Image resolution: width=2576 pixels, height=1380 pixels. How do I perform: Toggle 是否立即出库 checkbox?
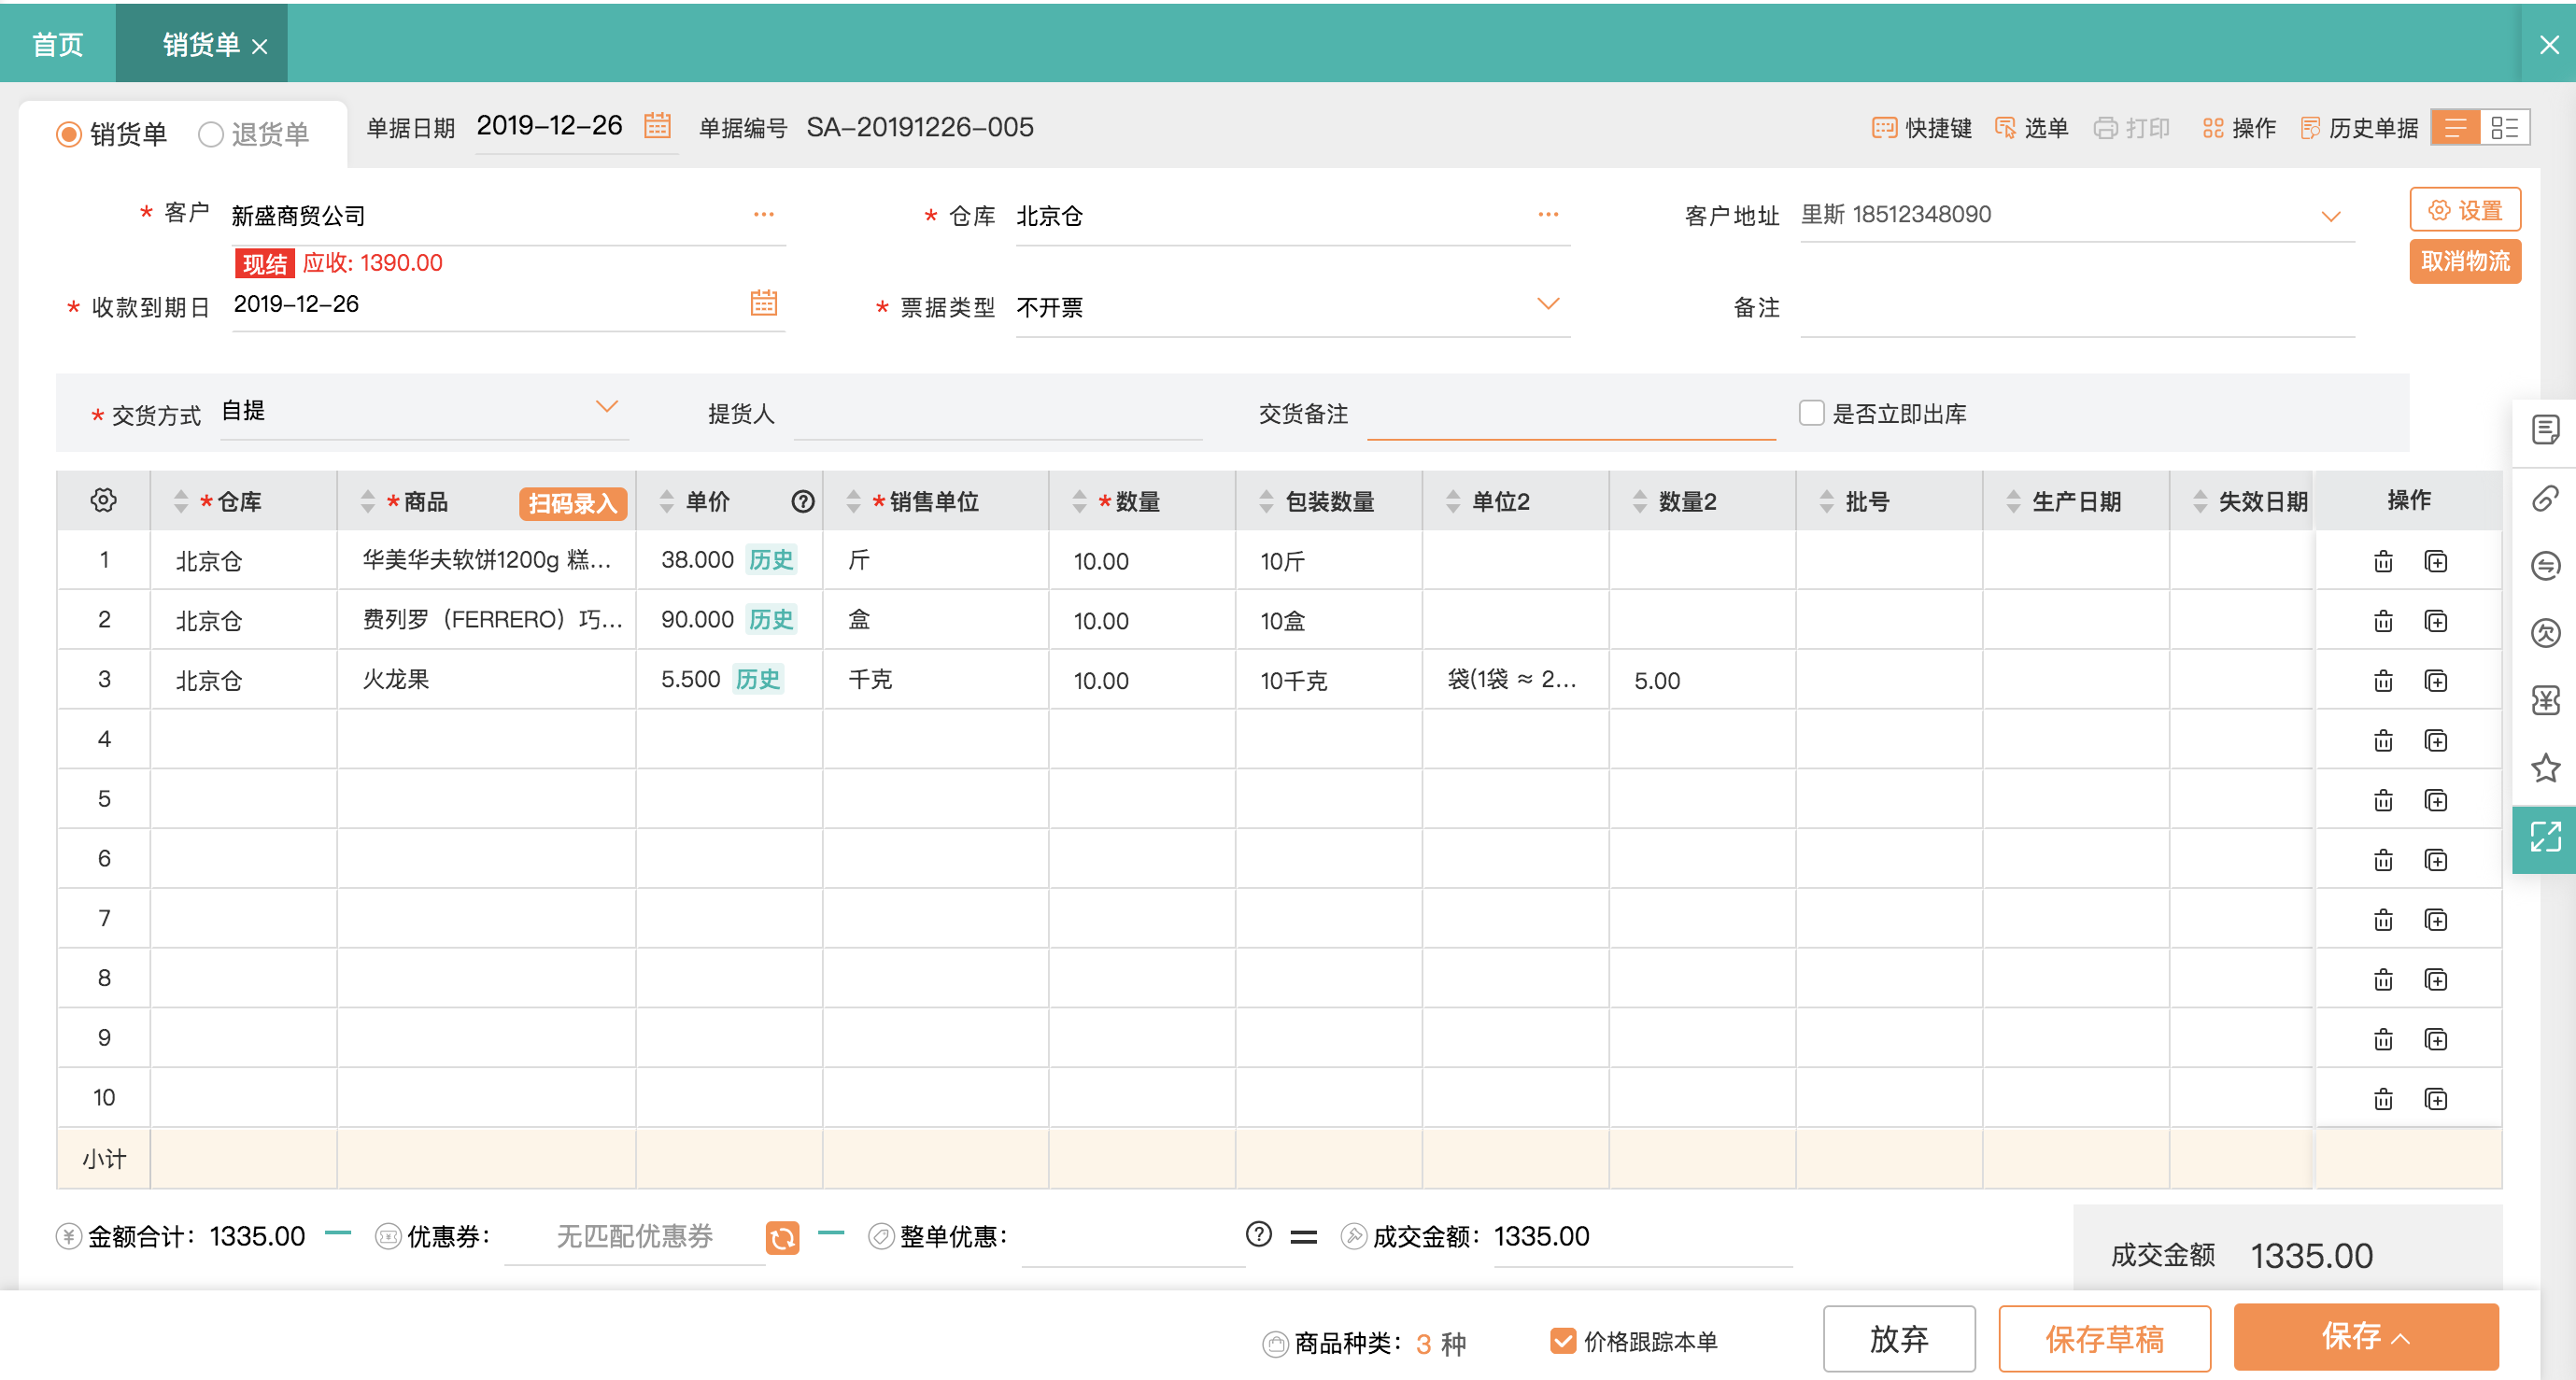[x=1811, y=414]
